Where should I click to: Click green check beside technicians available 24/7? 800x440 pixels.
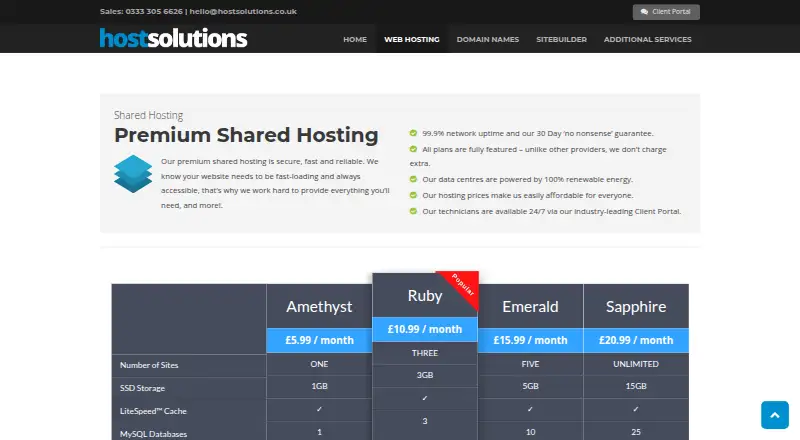pos(413,211)
